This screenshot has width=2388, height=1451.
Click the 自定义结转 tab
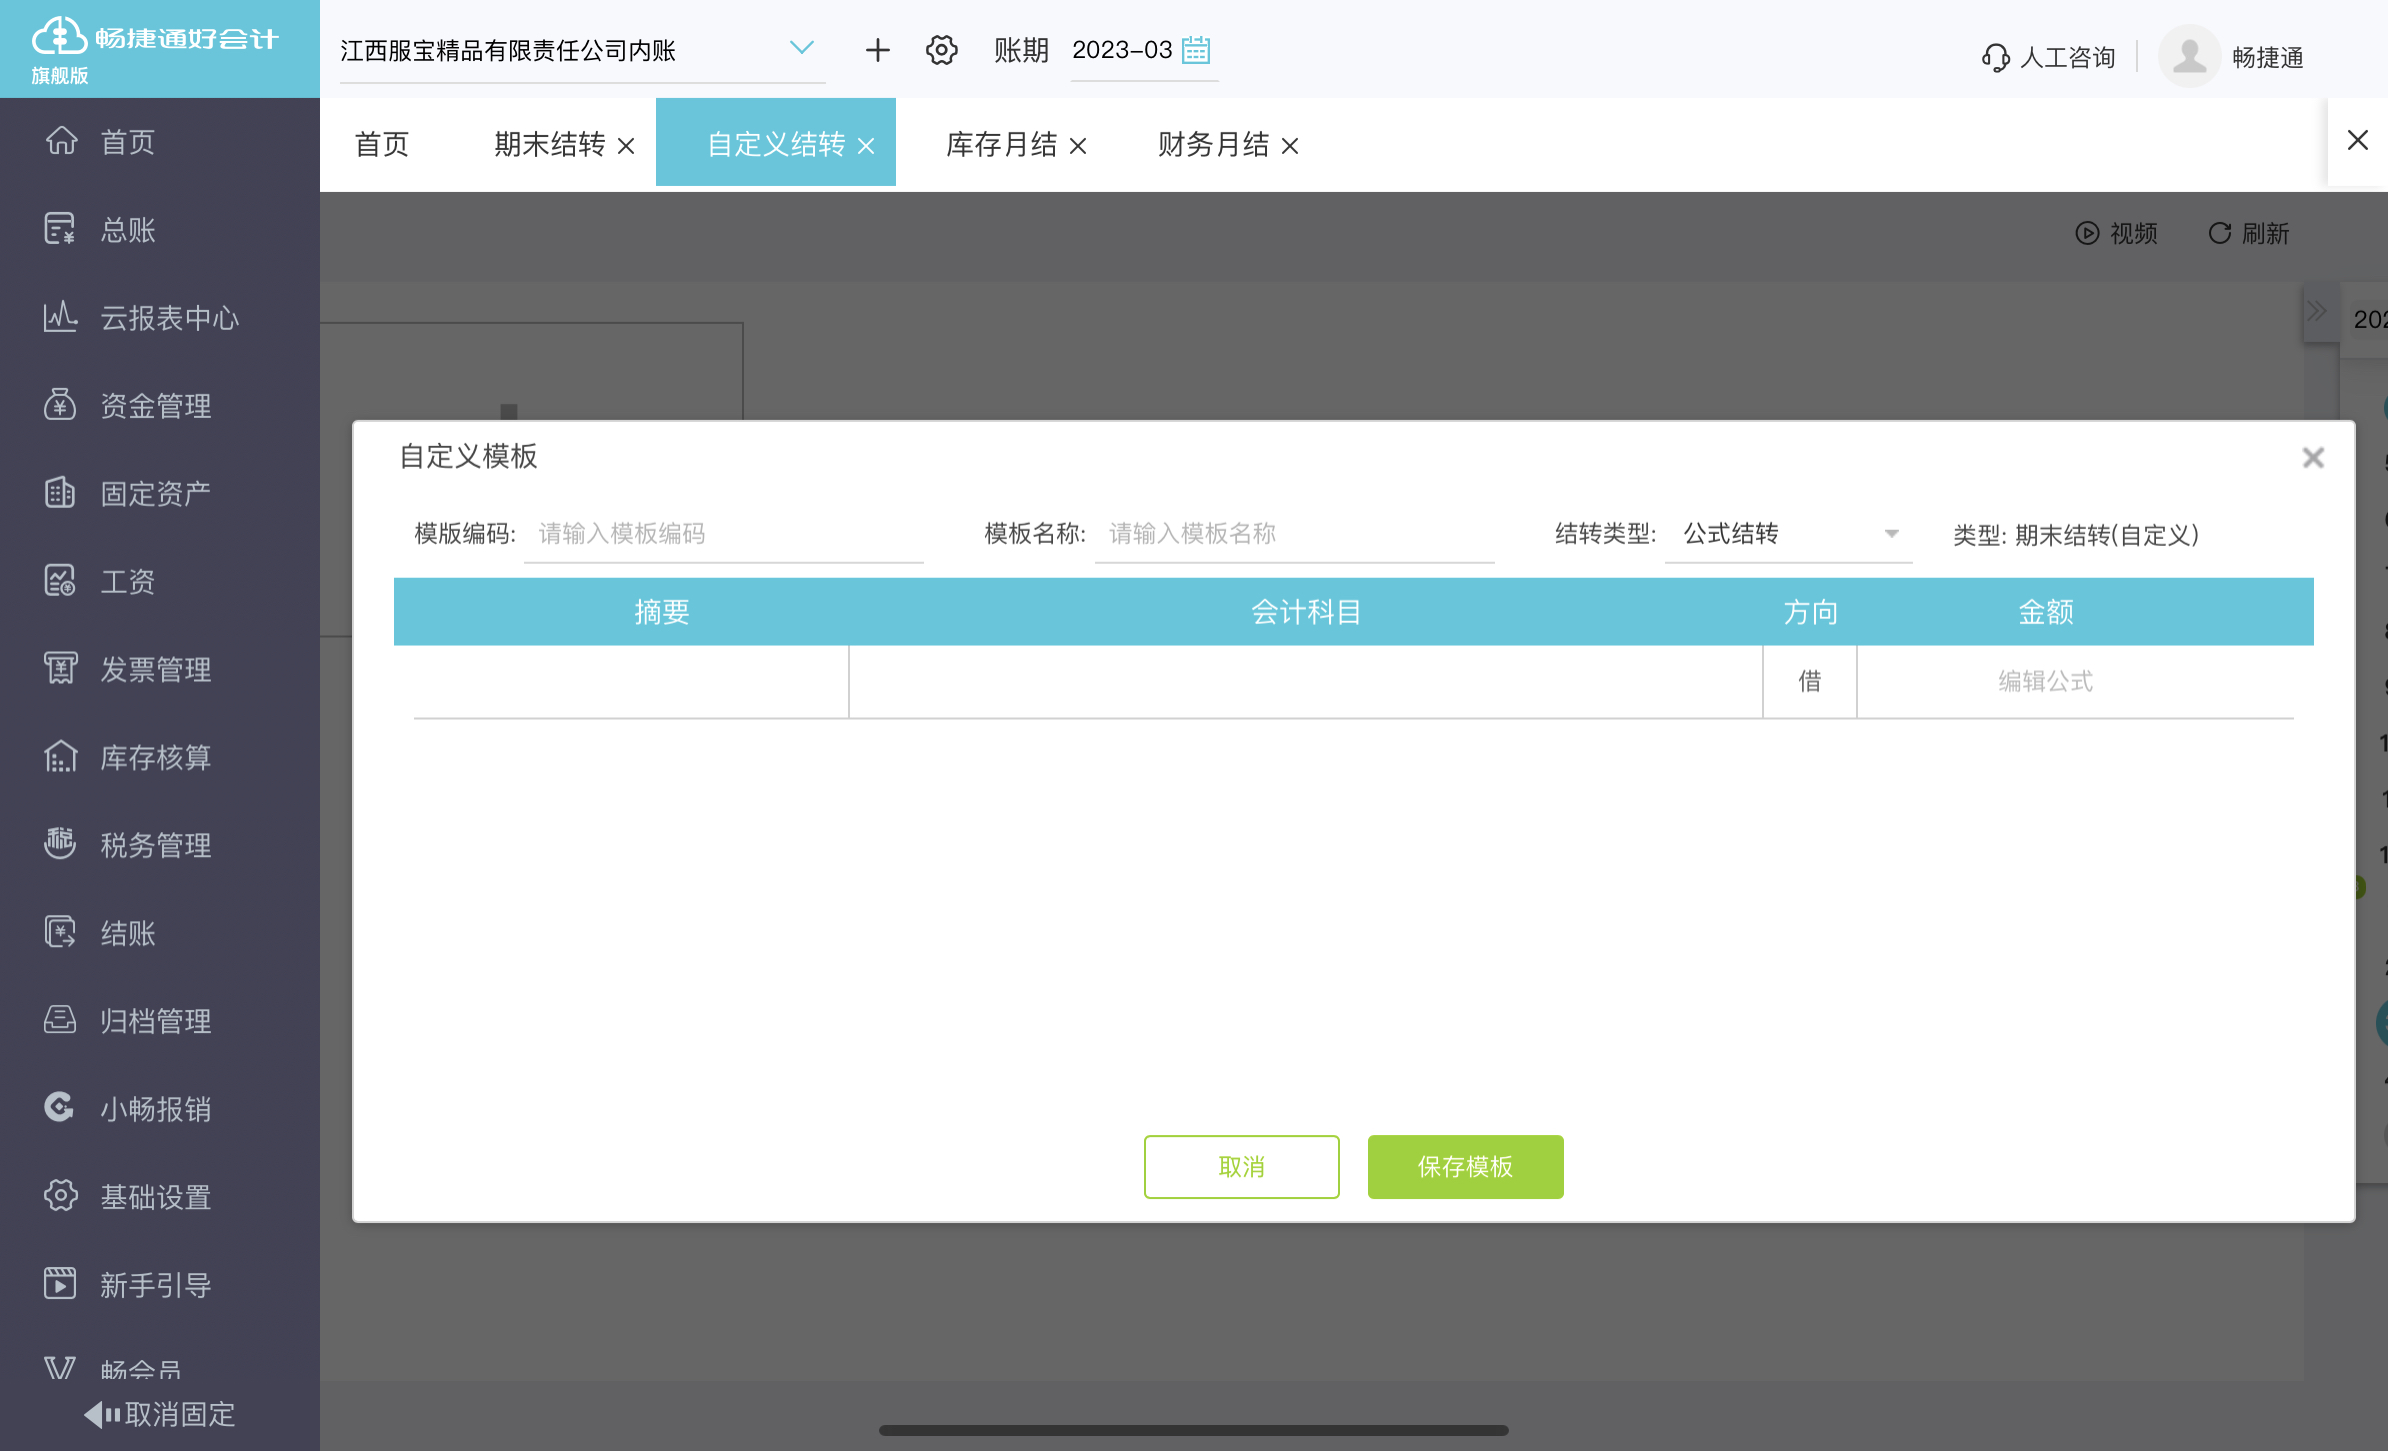776,142
